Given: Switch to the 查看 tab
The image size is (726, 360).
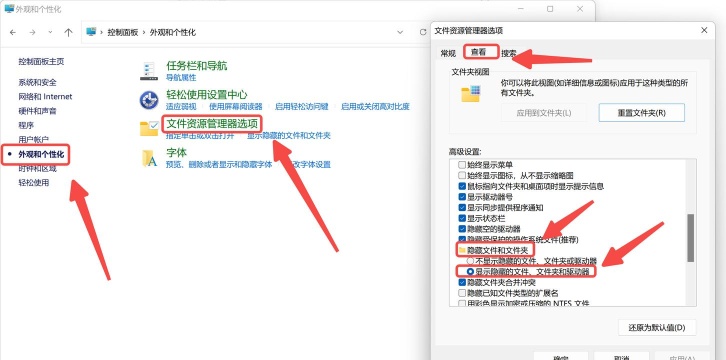Looking at the screenshot, I should click(x=479, y=52).
